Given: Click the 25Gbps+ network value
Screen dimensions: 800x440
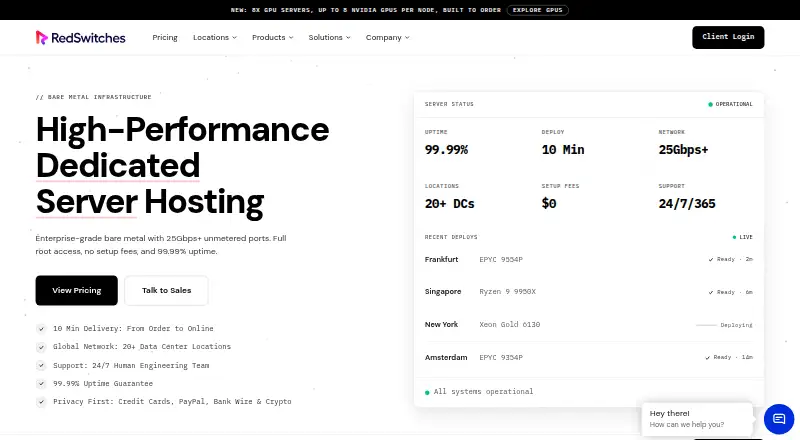Looking at the screenshot, I should point(683,150).
